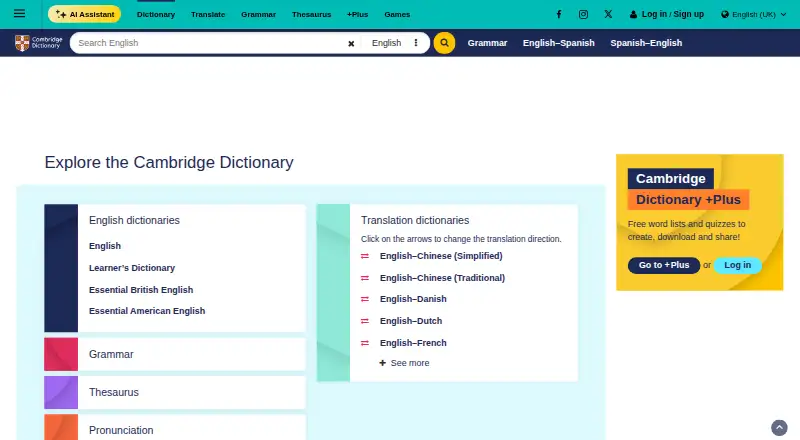Swap direction arrows for English–Dutch
This screenshot has width=800, height=440.
coord(365,321)
